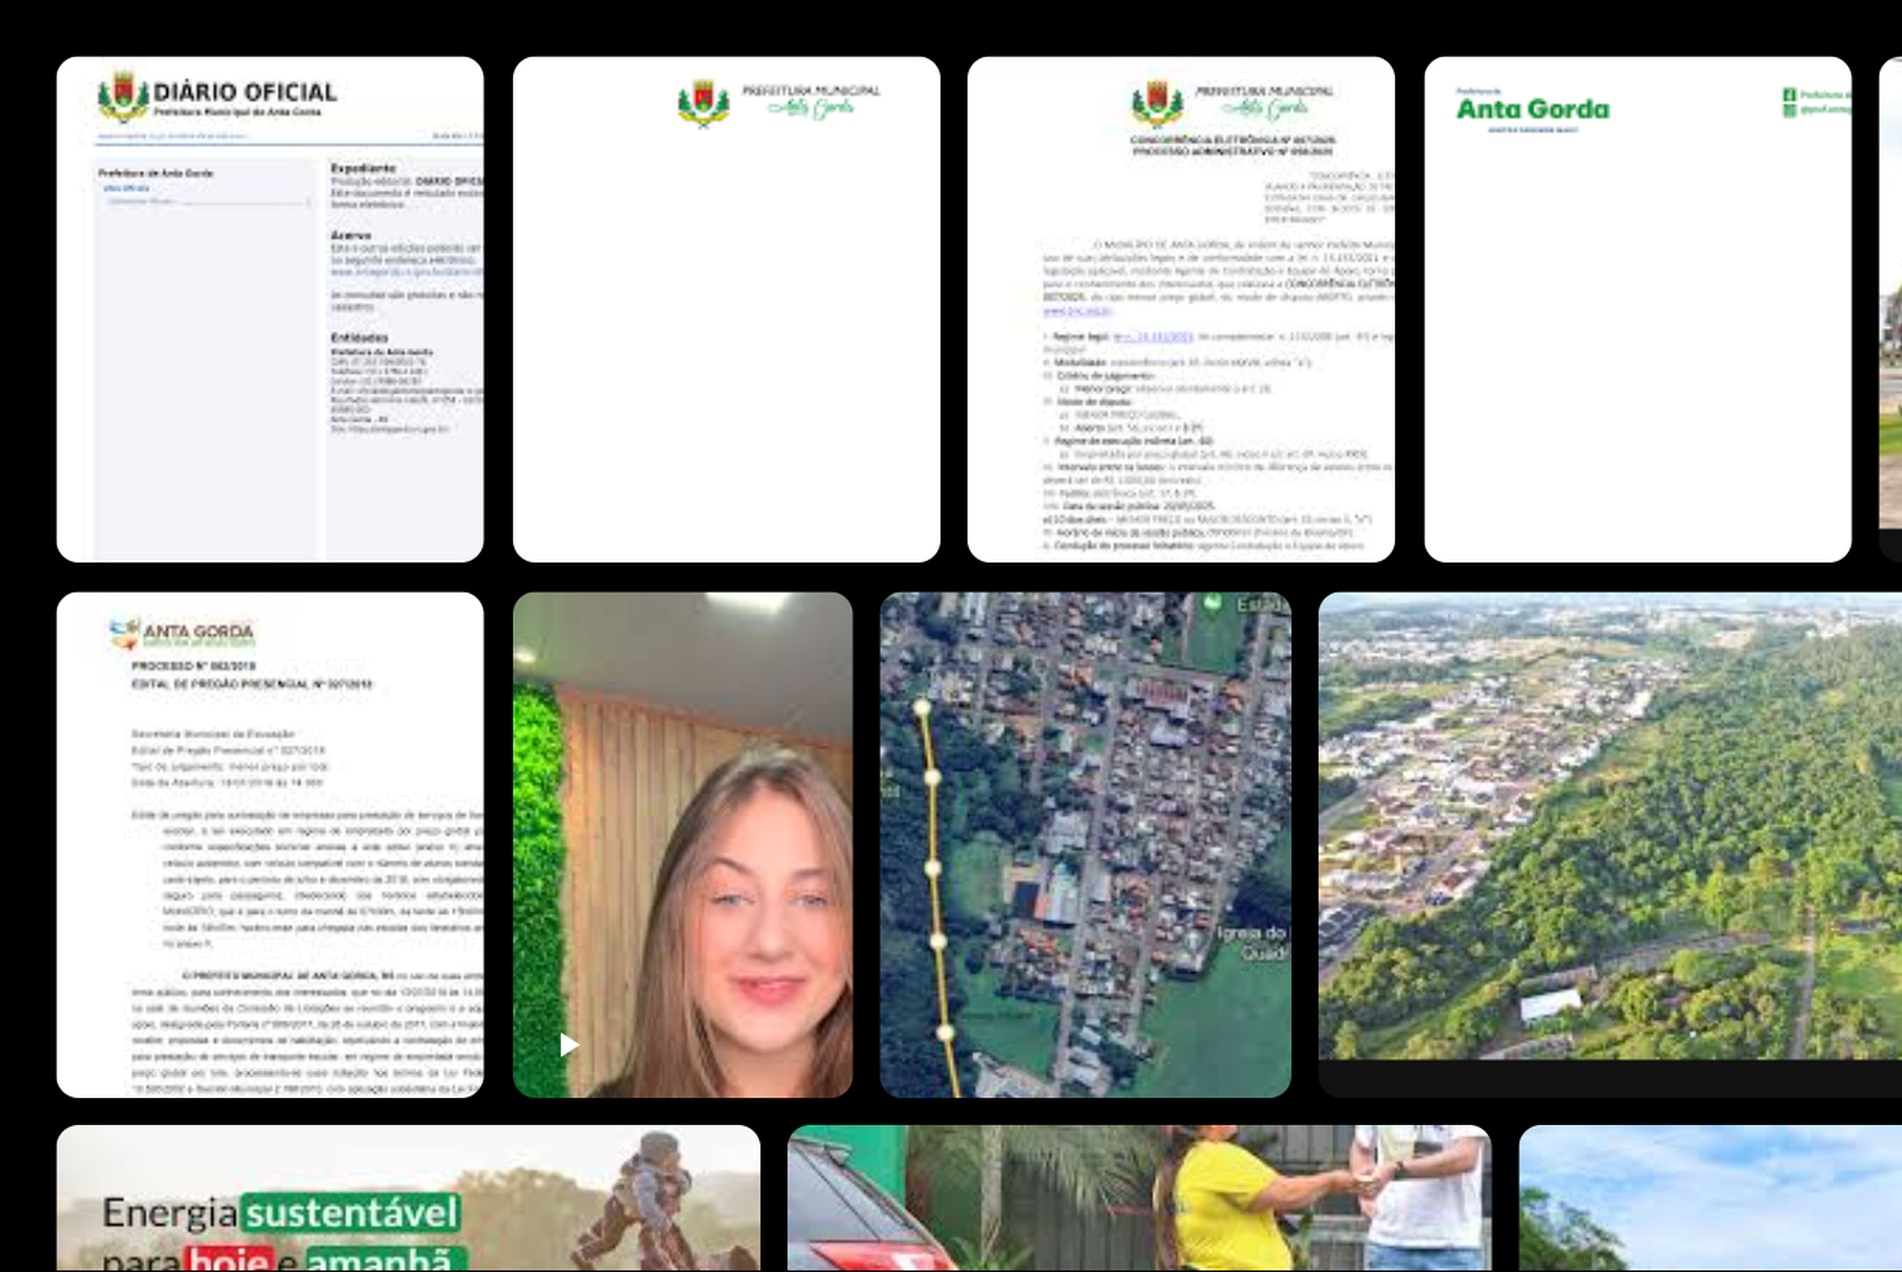Select the photo of woman in yellow shirt

[x=1139, y=1198]
